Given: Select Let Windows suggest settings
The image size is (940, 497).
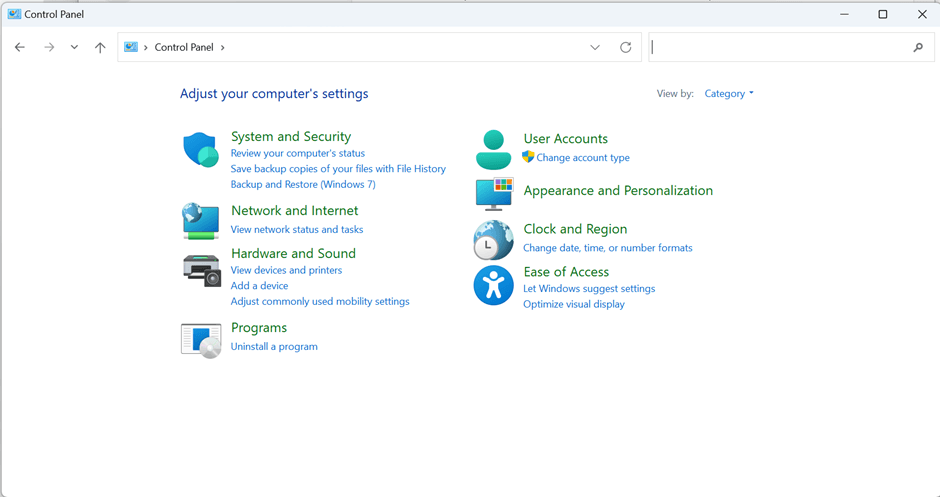Looking at the screenshot, I should tap(589, 289).
